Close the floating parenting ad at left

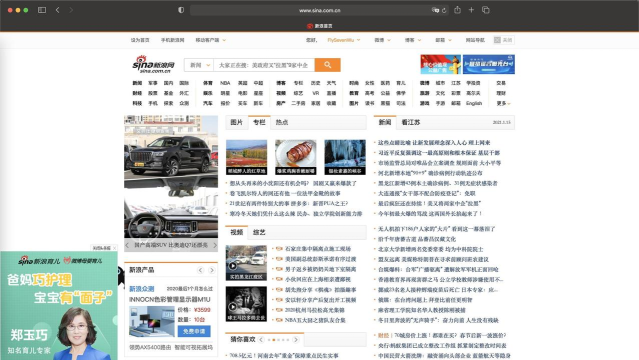pos(115,248)
